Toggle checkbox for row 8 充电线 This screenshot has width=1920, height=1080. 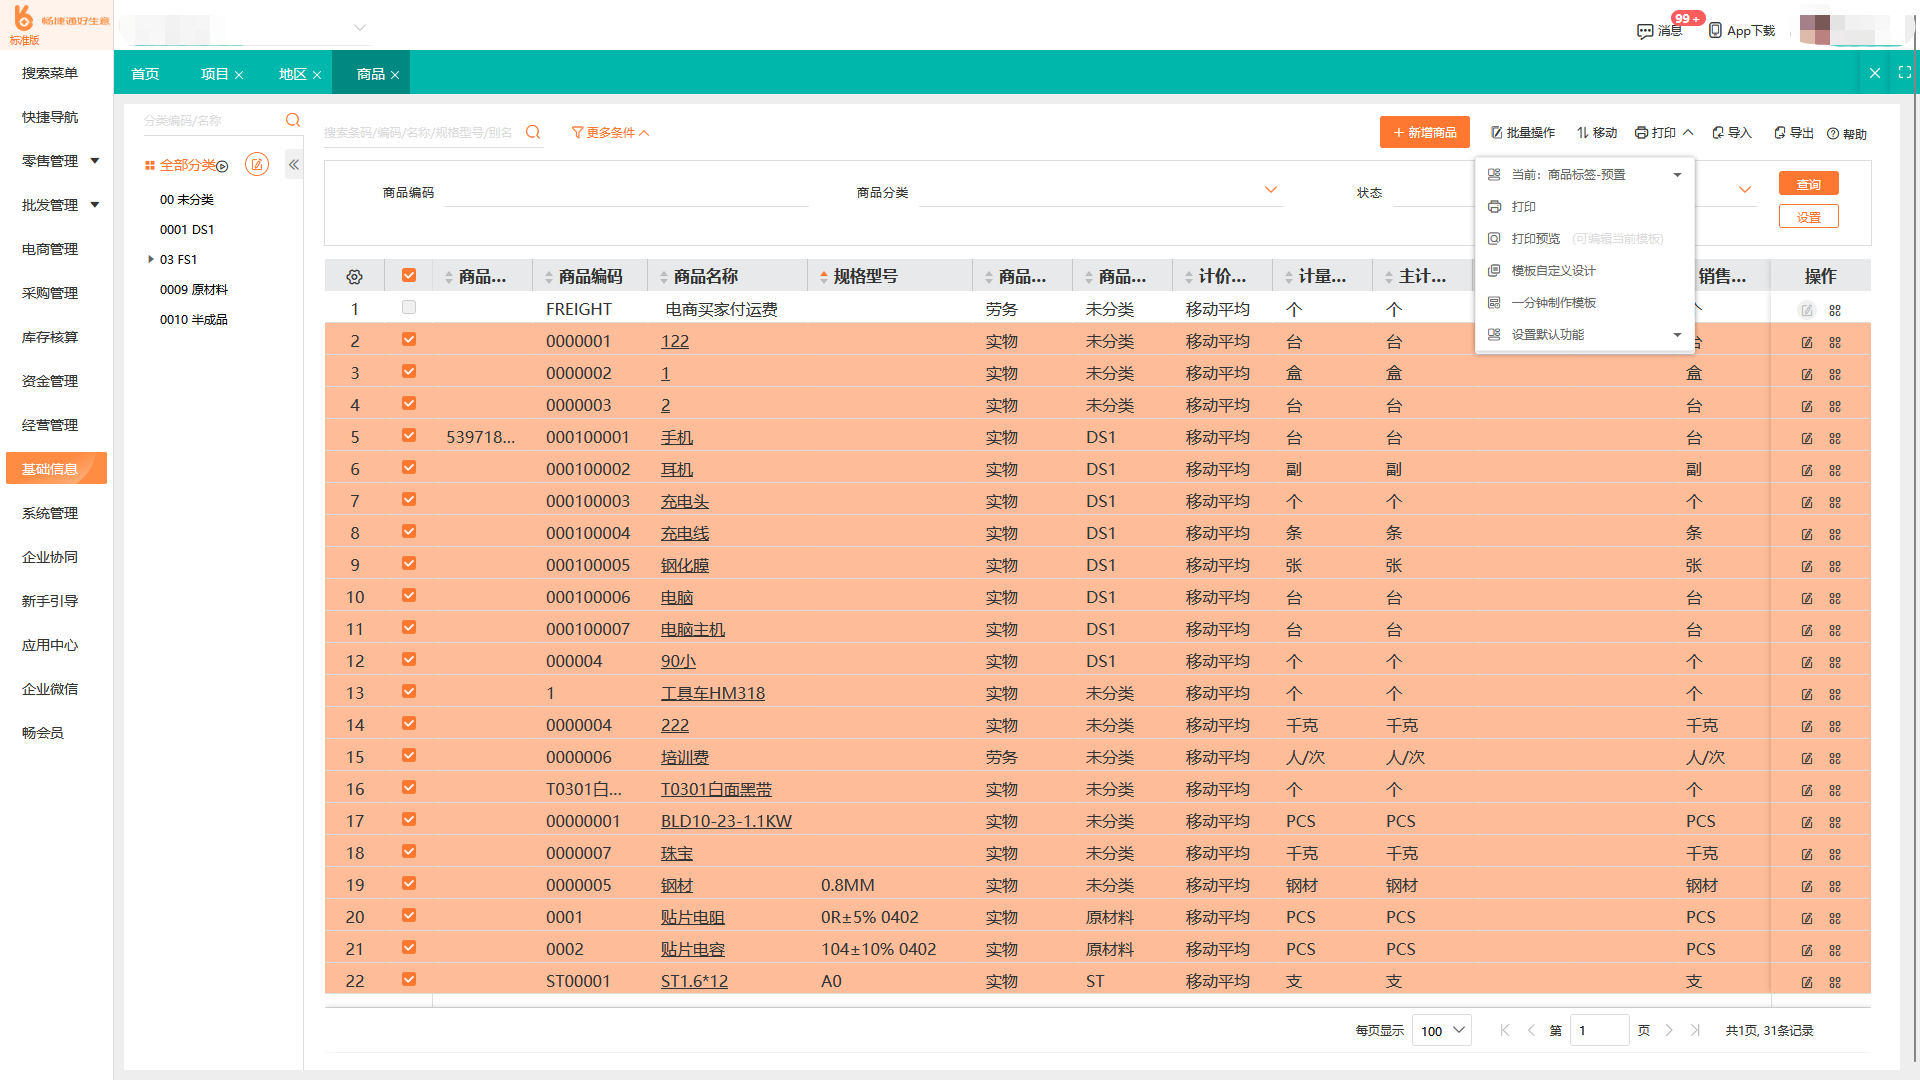(409, 533)
